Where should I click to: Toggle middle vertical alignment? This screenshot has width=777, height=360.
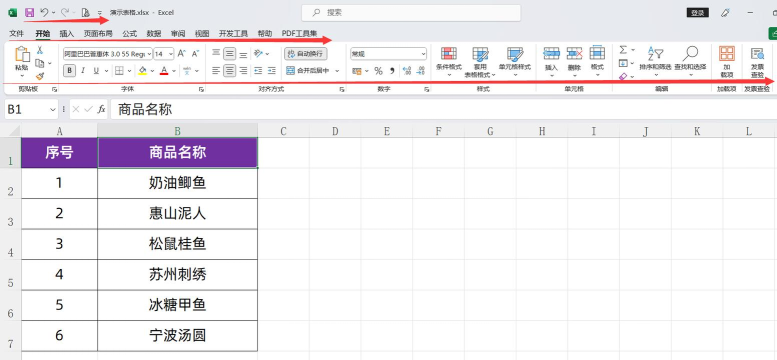click(229, 54)
